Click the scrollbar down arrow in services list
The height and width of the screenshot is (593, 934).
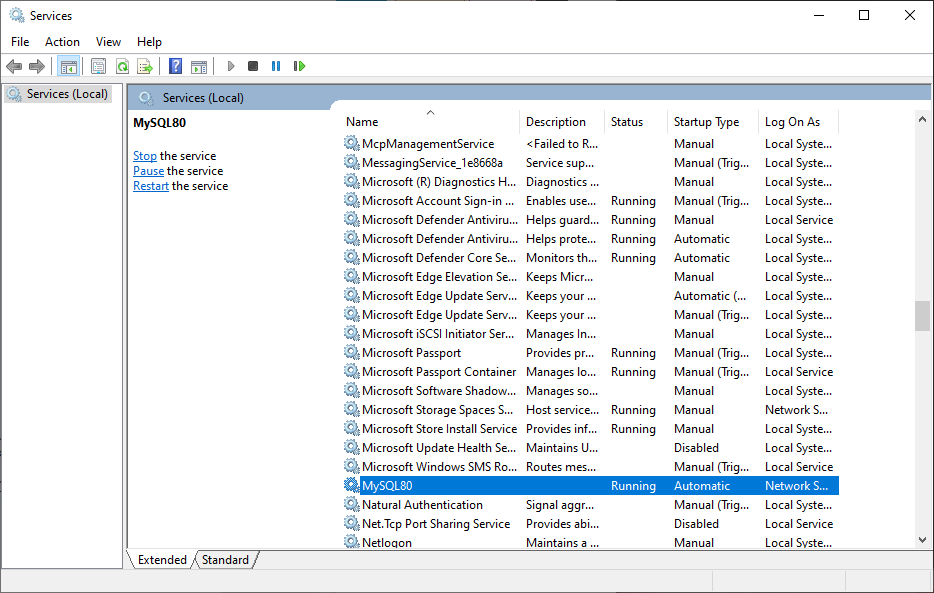point(922,540)
